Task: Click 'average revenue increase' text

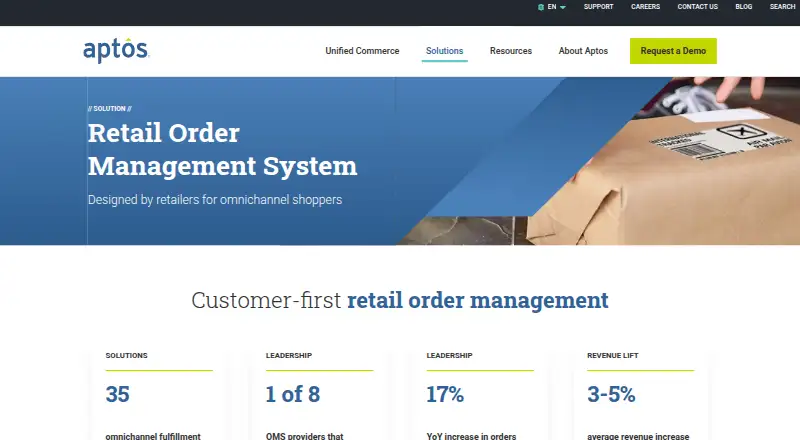Action: (x=638, y=436)
